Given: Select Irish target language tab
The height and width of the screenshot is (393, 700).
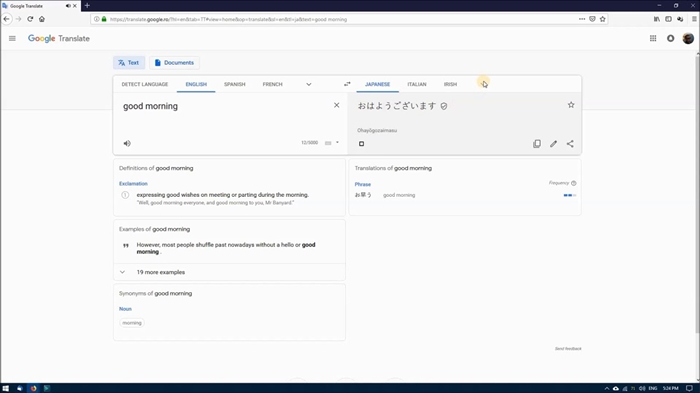Looking at the screenshot, I should (450, 84).
